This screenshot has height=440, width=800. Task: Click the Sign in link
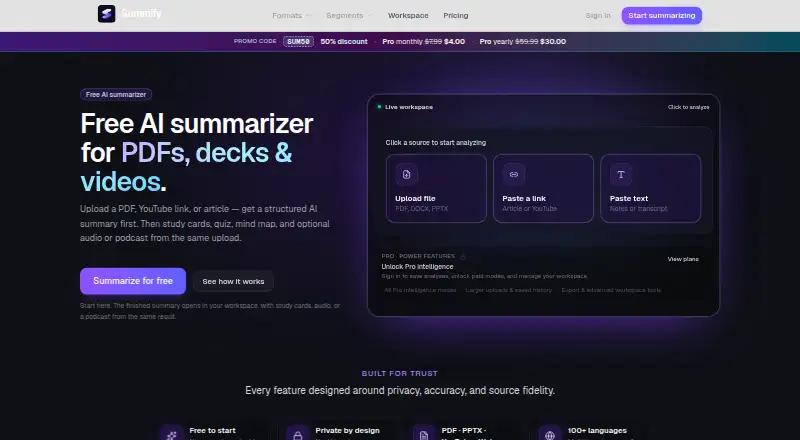(598, 16)
